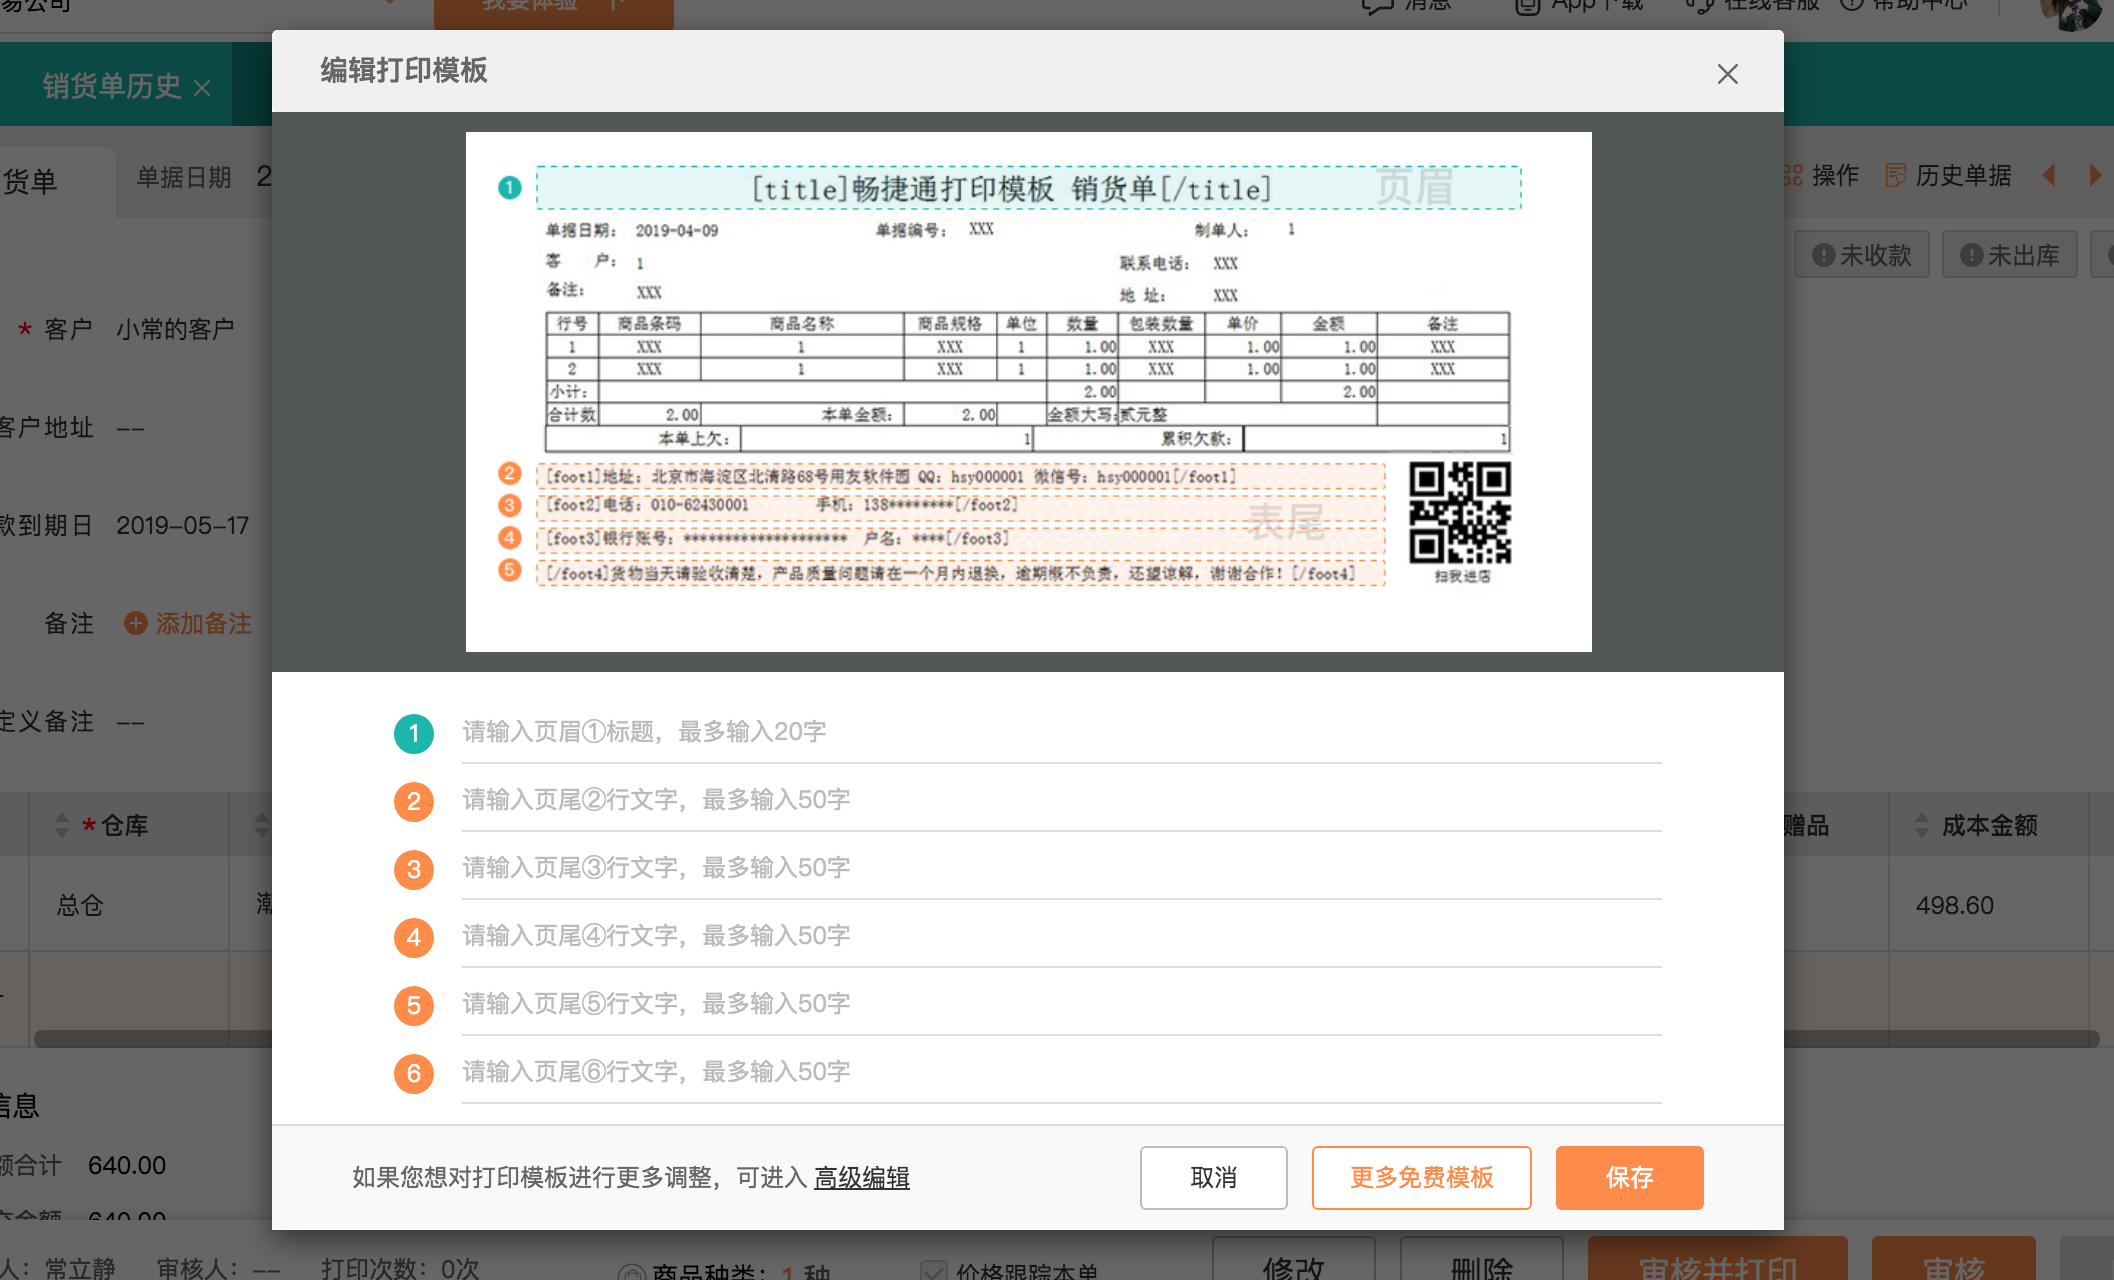Click 保存 button to save template
2114x1280 pixels.
pyautogui.click(x=1629, y=1176)
